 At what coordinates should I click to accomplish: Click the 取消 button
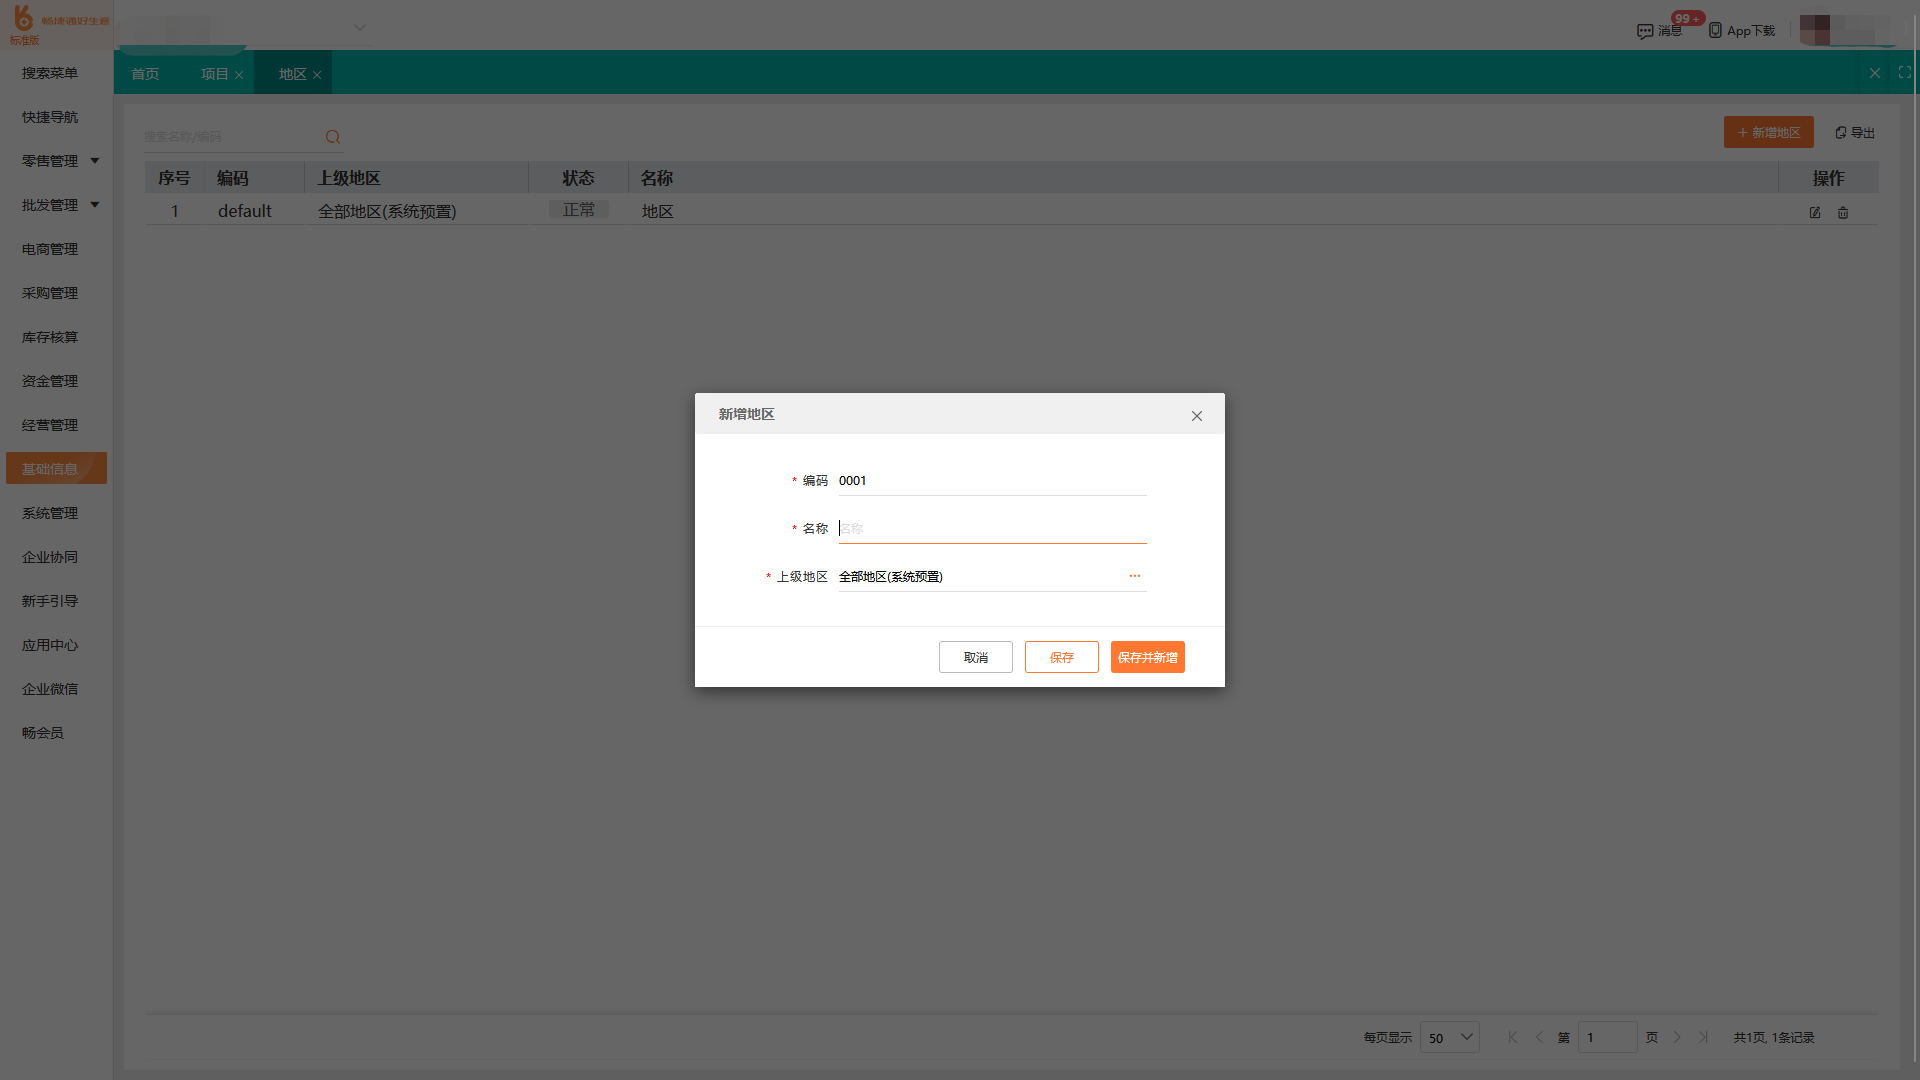975,657
